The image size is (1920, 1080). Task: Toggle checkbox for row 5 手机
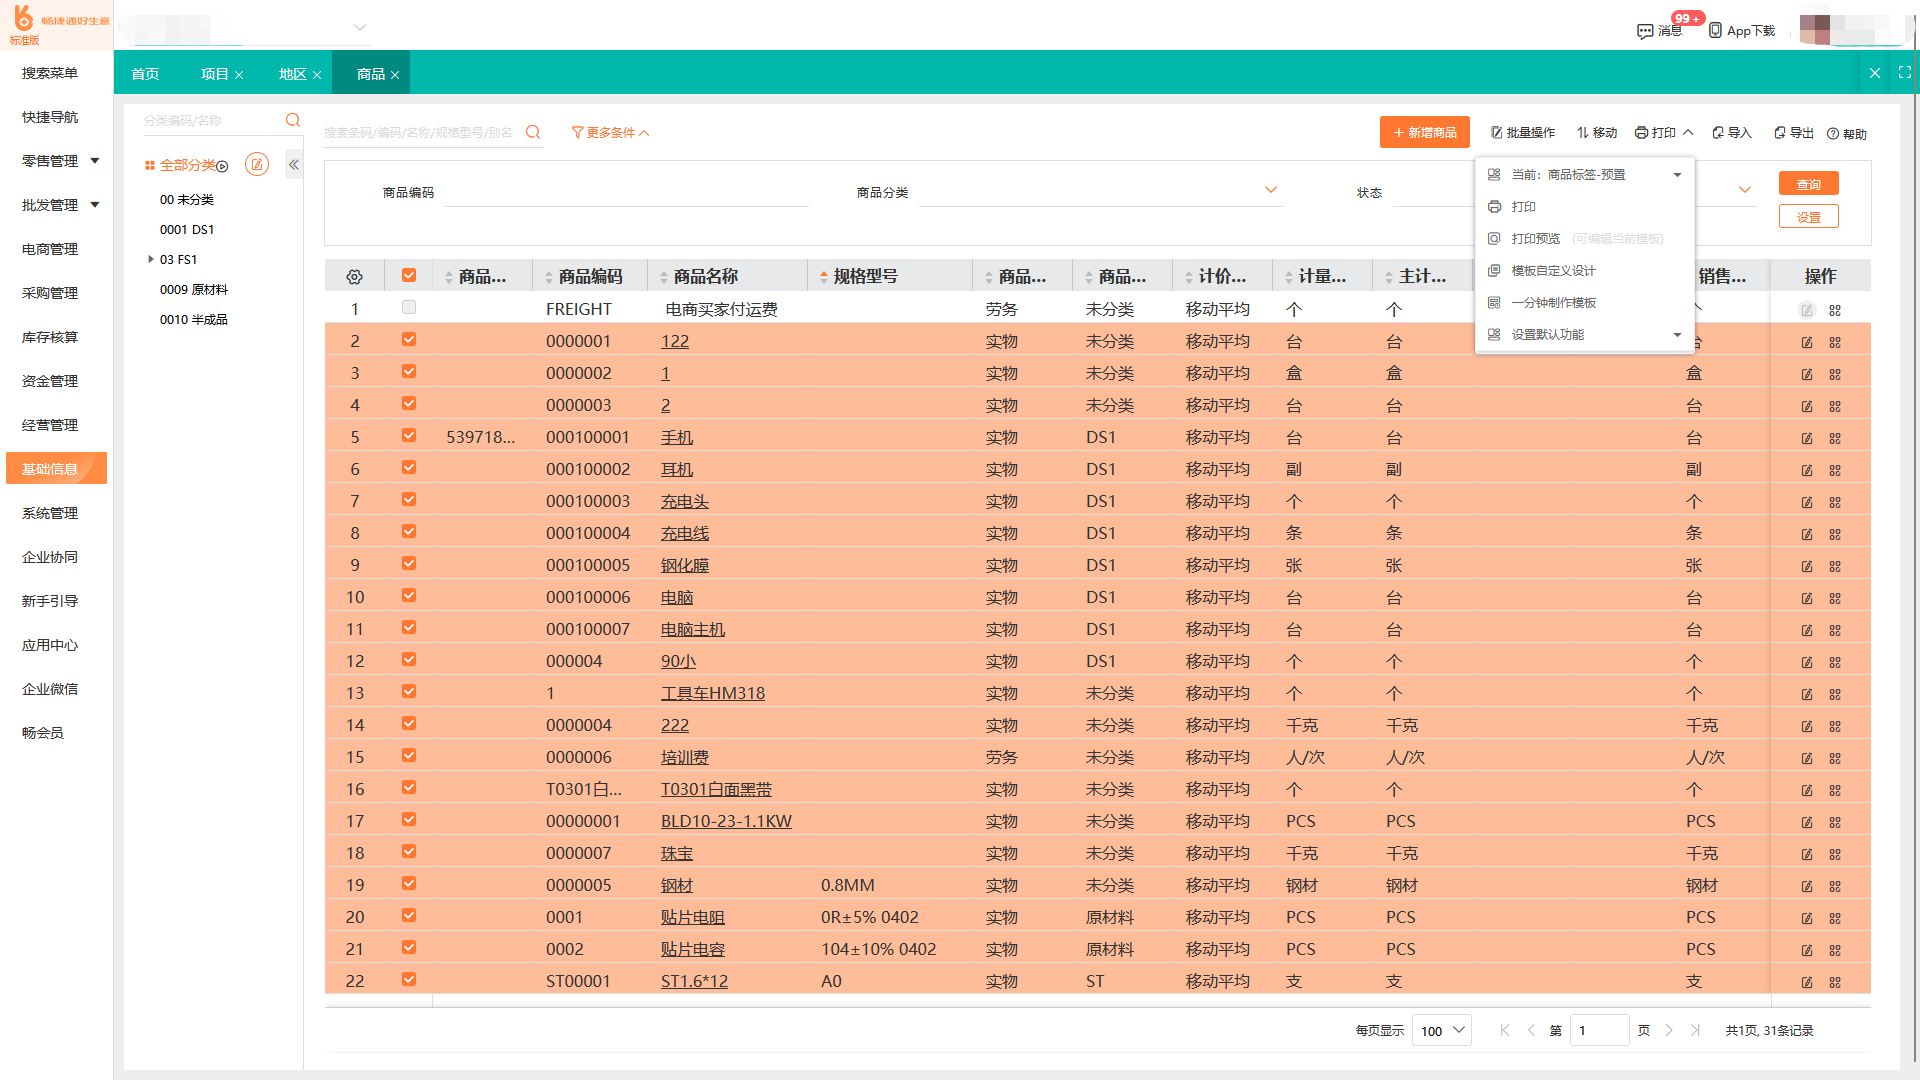[x=410, y=436]
